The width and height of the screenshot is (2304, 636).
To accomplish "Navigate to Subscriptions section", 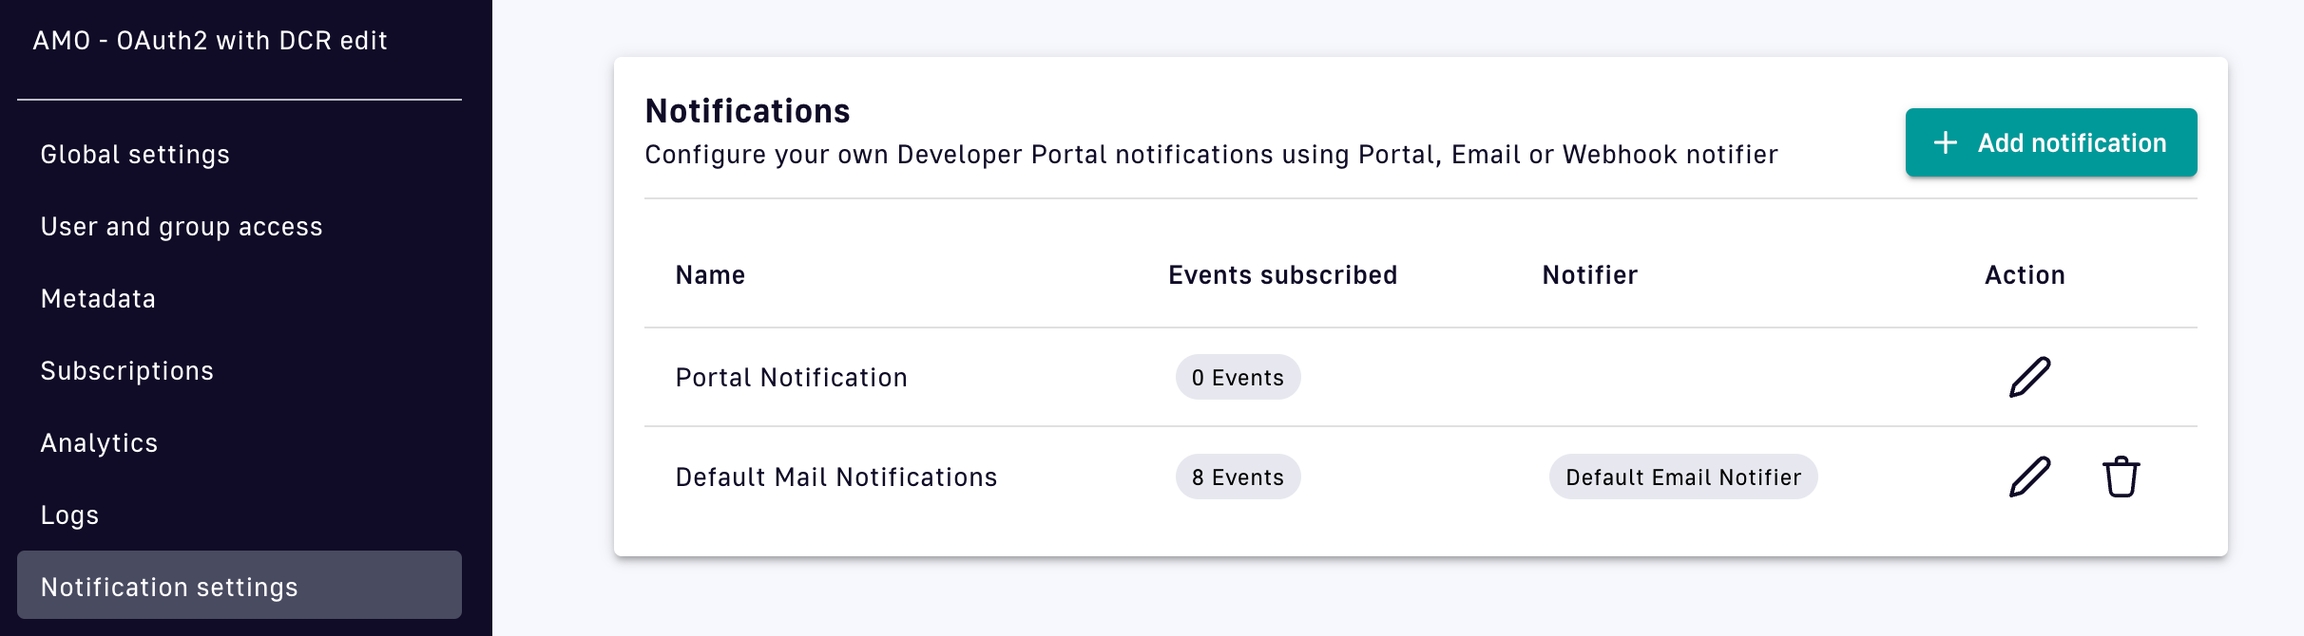I will click(127, 370).
